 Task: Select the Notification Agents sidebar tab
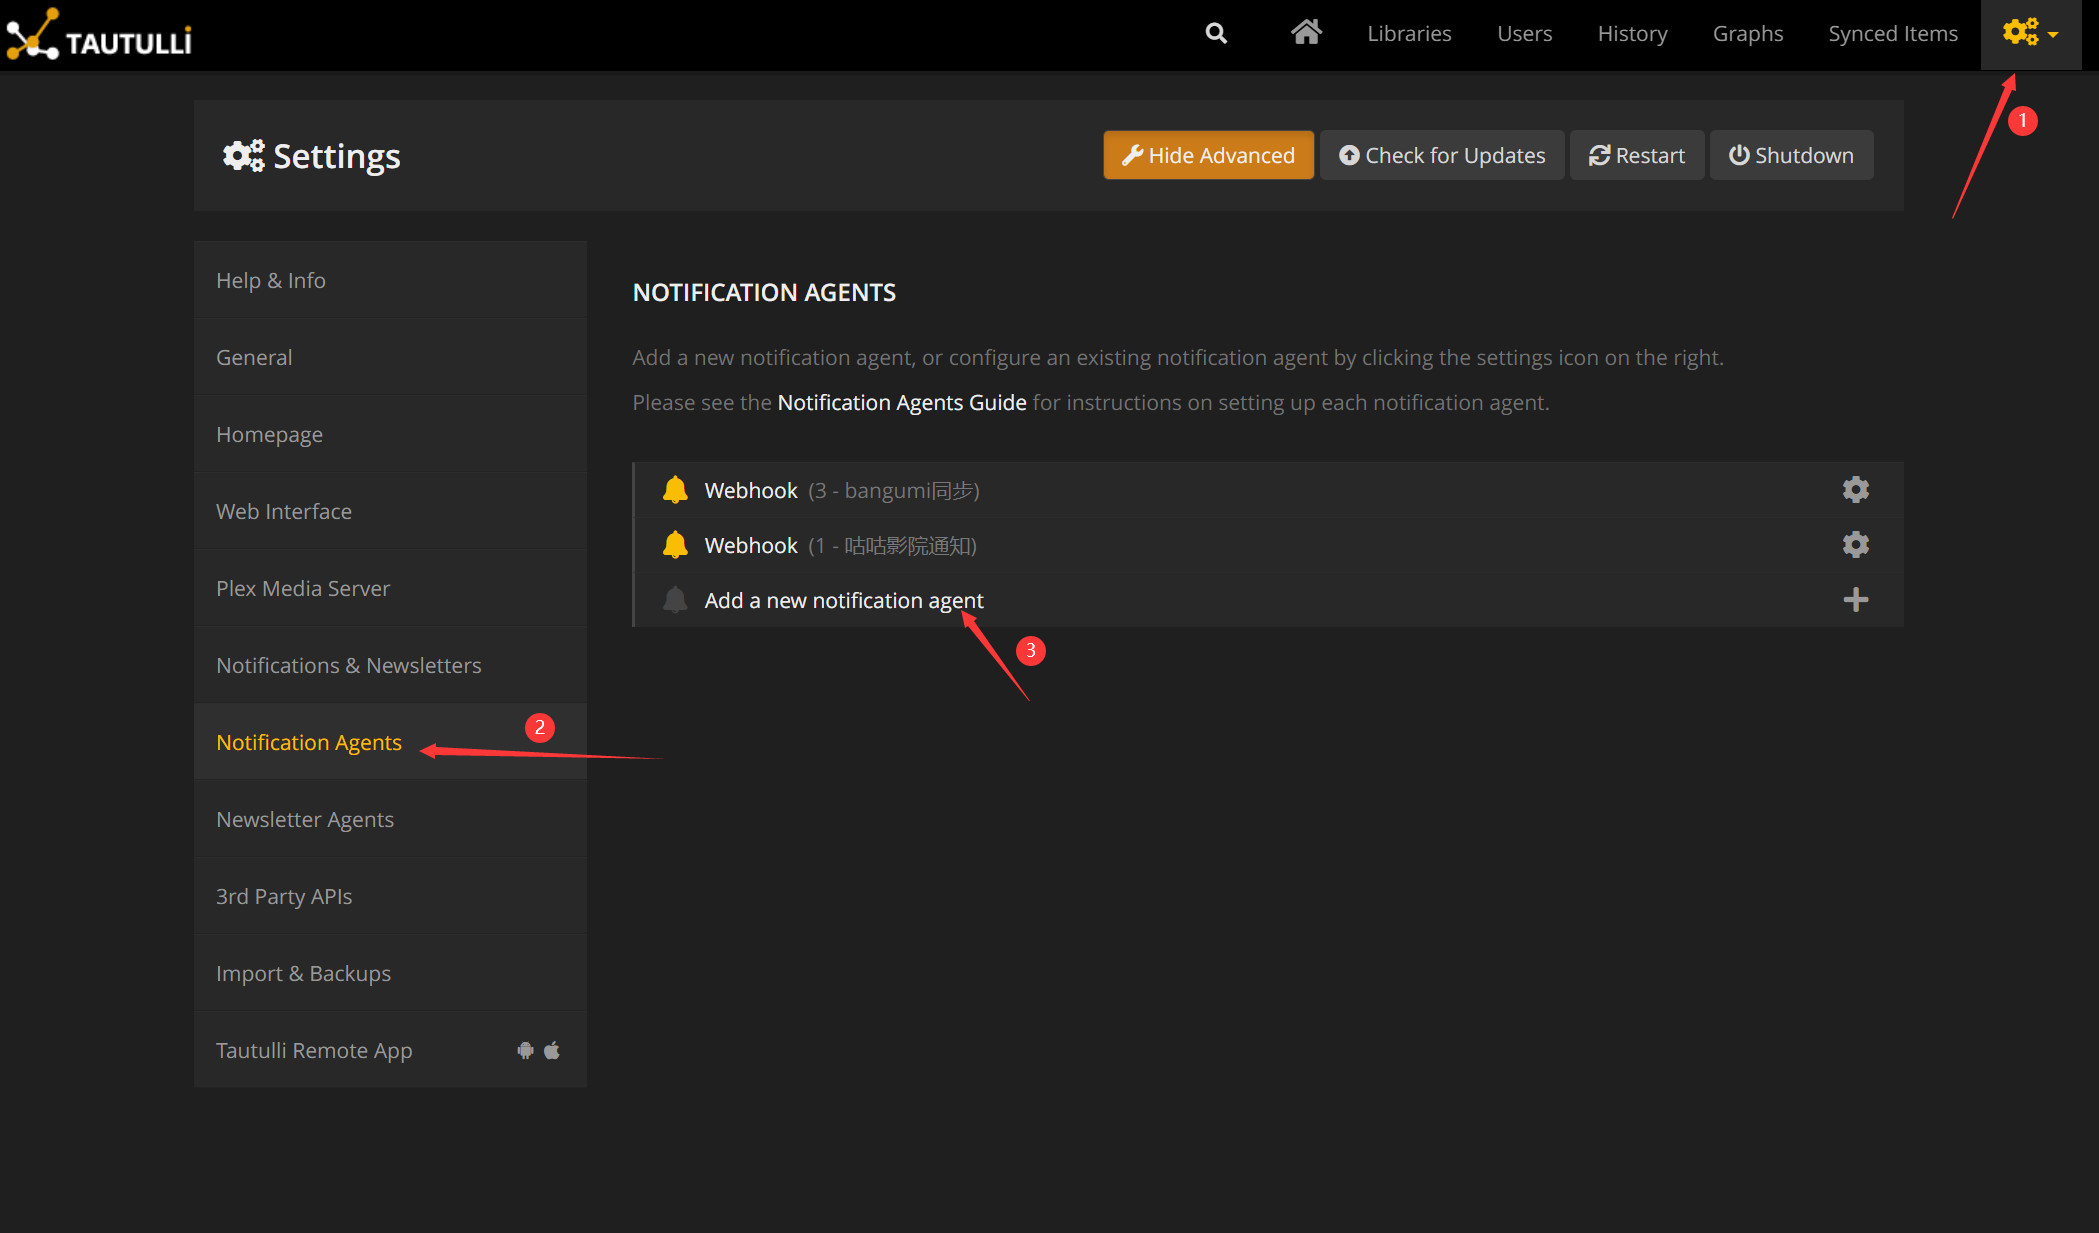(x=309, y=742)
